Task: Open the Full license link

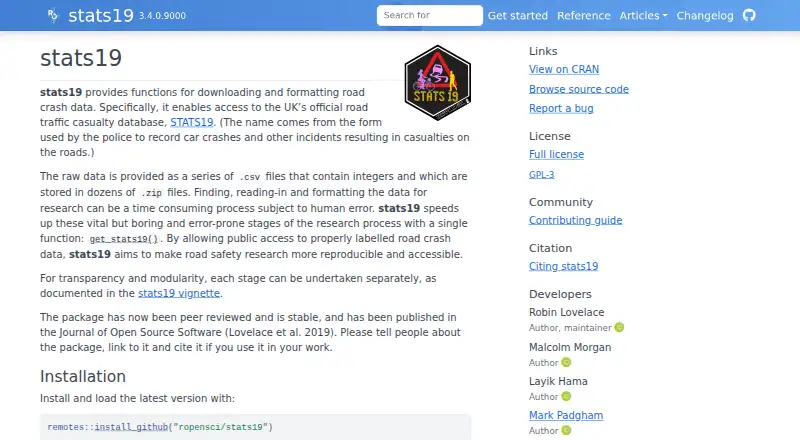Action: click(556, 155)
